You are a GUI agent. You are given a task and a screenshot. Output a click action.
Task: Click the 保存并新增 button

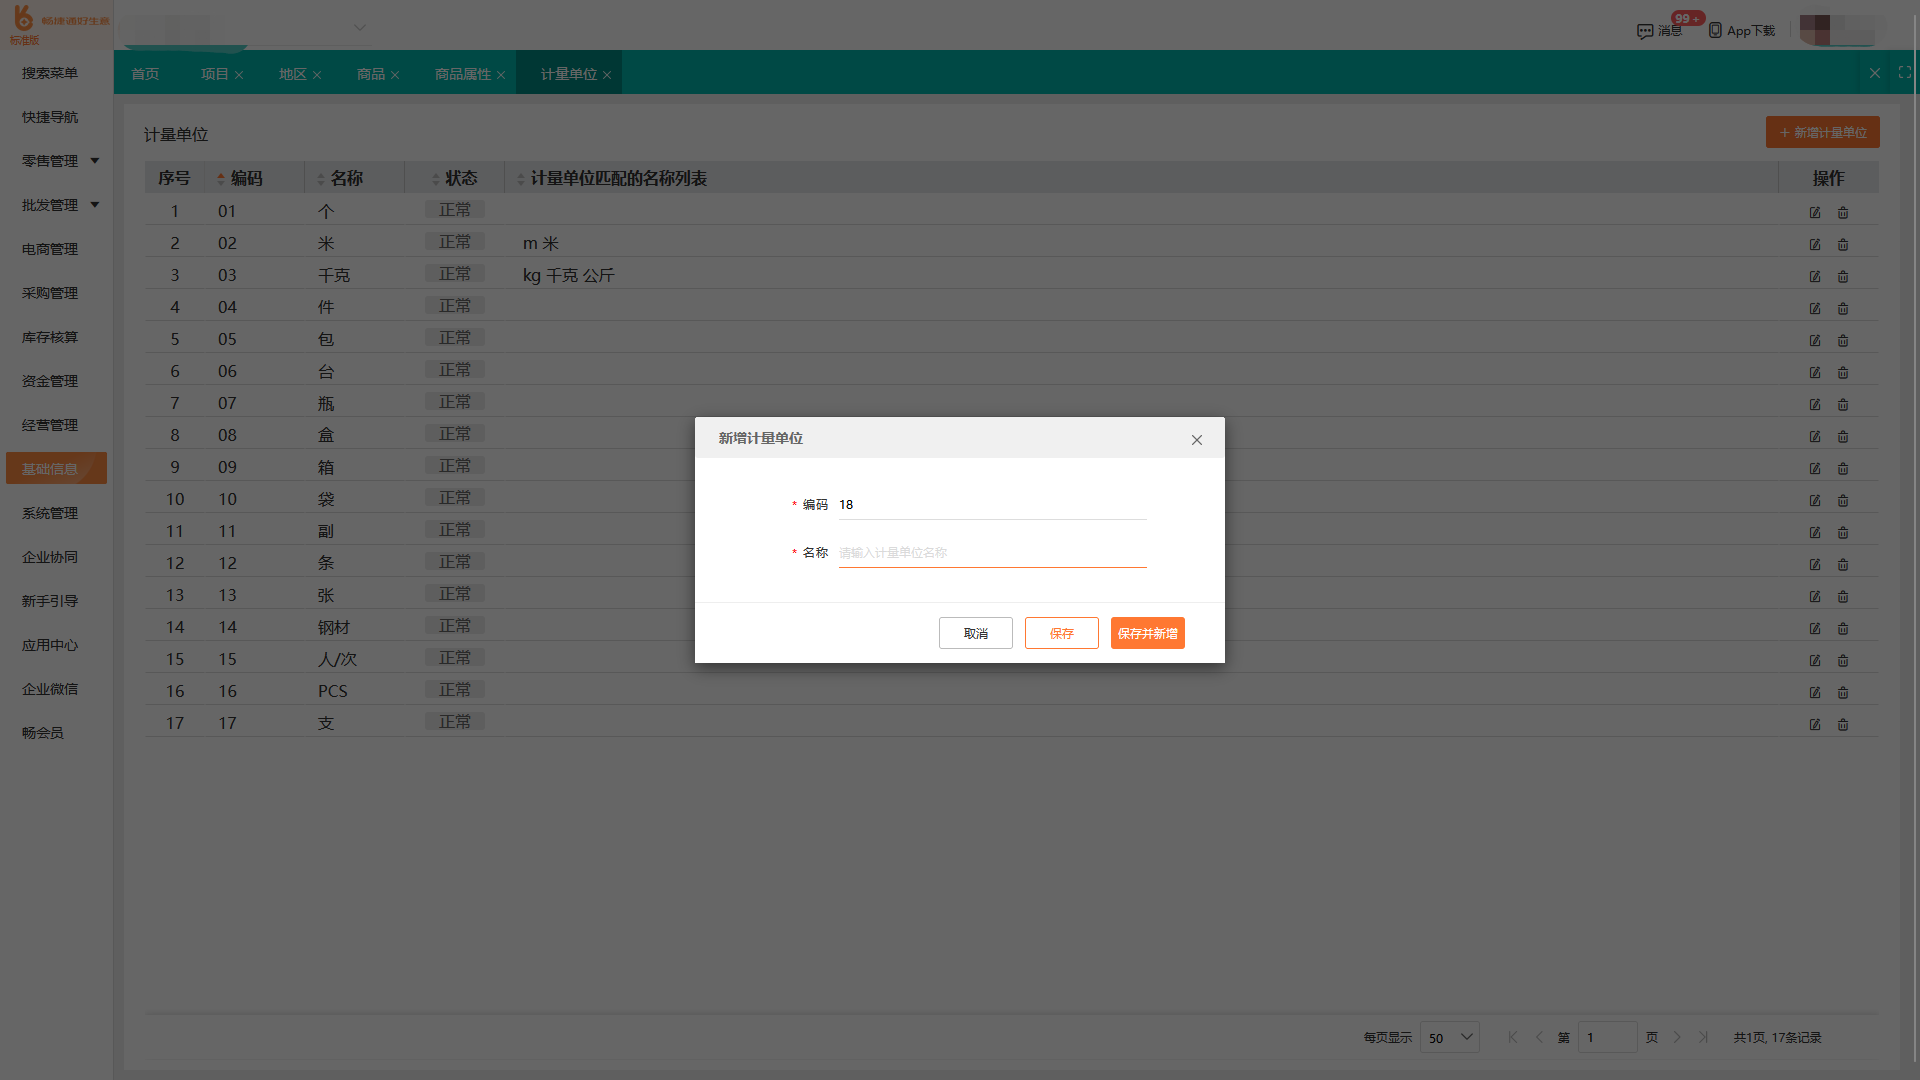[1147, 633]
